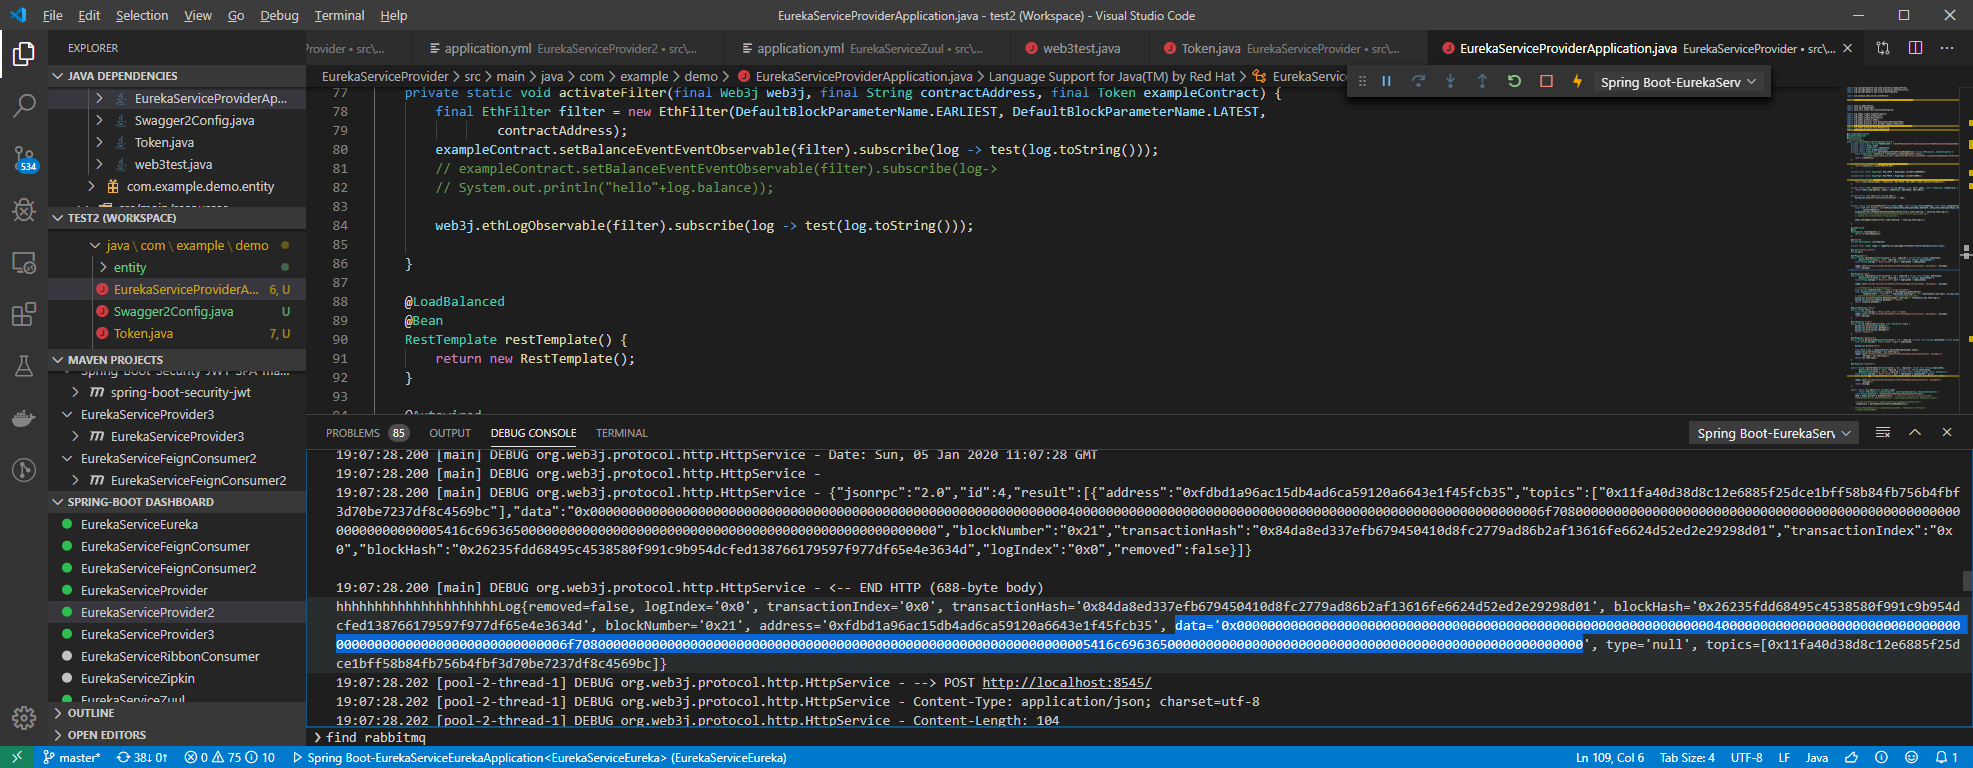Open the Docker view in activity bar
This screenshot has width=1973, height=768.
(x=24, y=418)
